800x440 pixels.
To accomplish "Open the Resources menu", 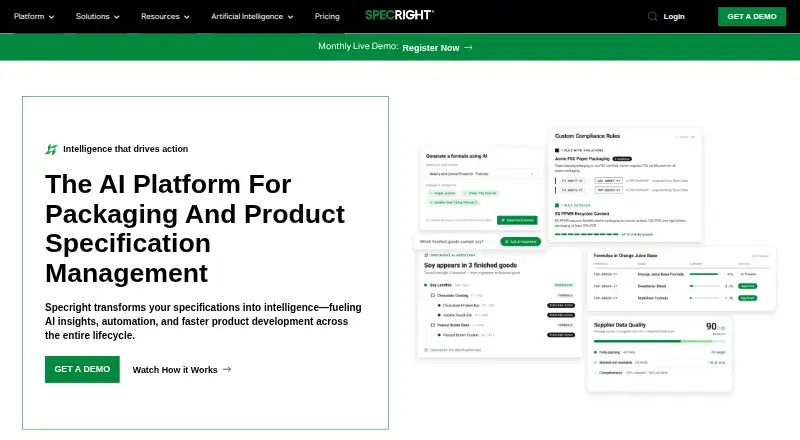I will [165, 16].
